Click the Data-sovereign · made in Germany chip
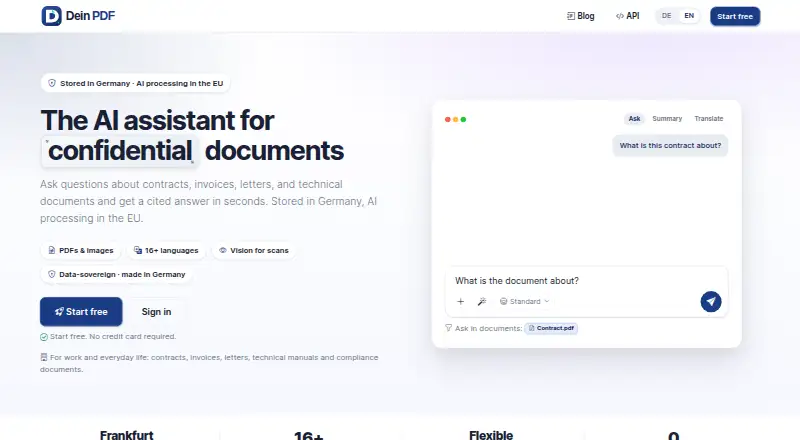The height and width of the screenshot is (440, 800). click(x=116, y=274)
